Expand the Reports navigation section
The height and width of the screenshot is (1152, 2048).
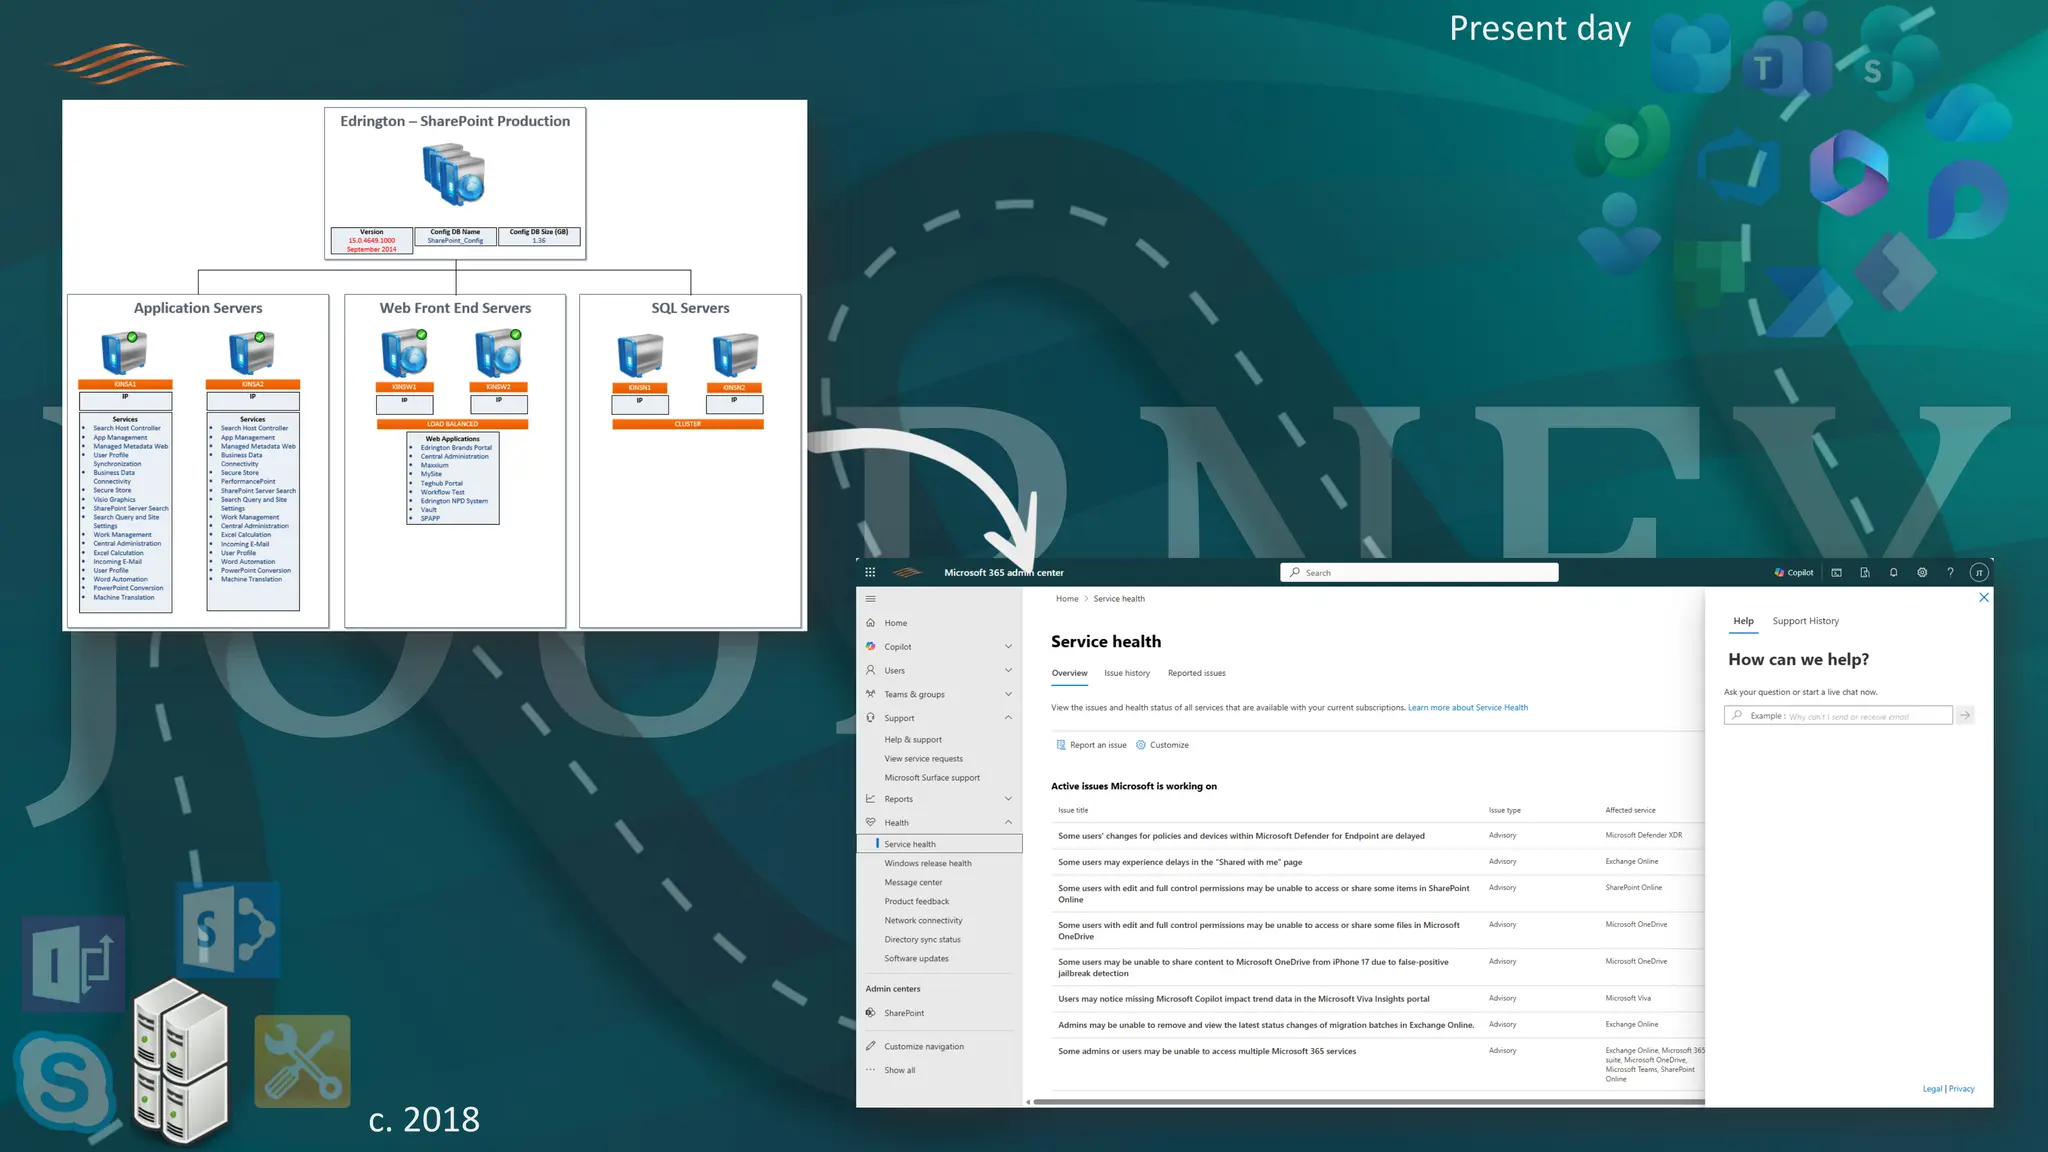(x=1008, y=799)
